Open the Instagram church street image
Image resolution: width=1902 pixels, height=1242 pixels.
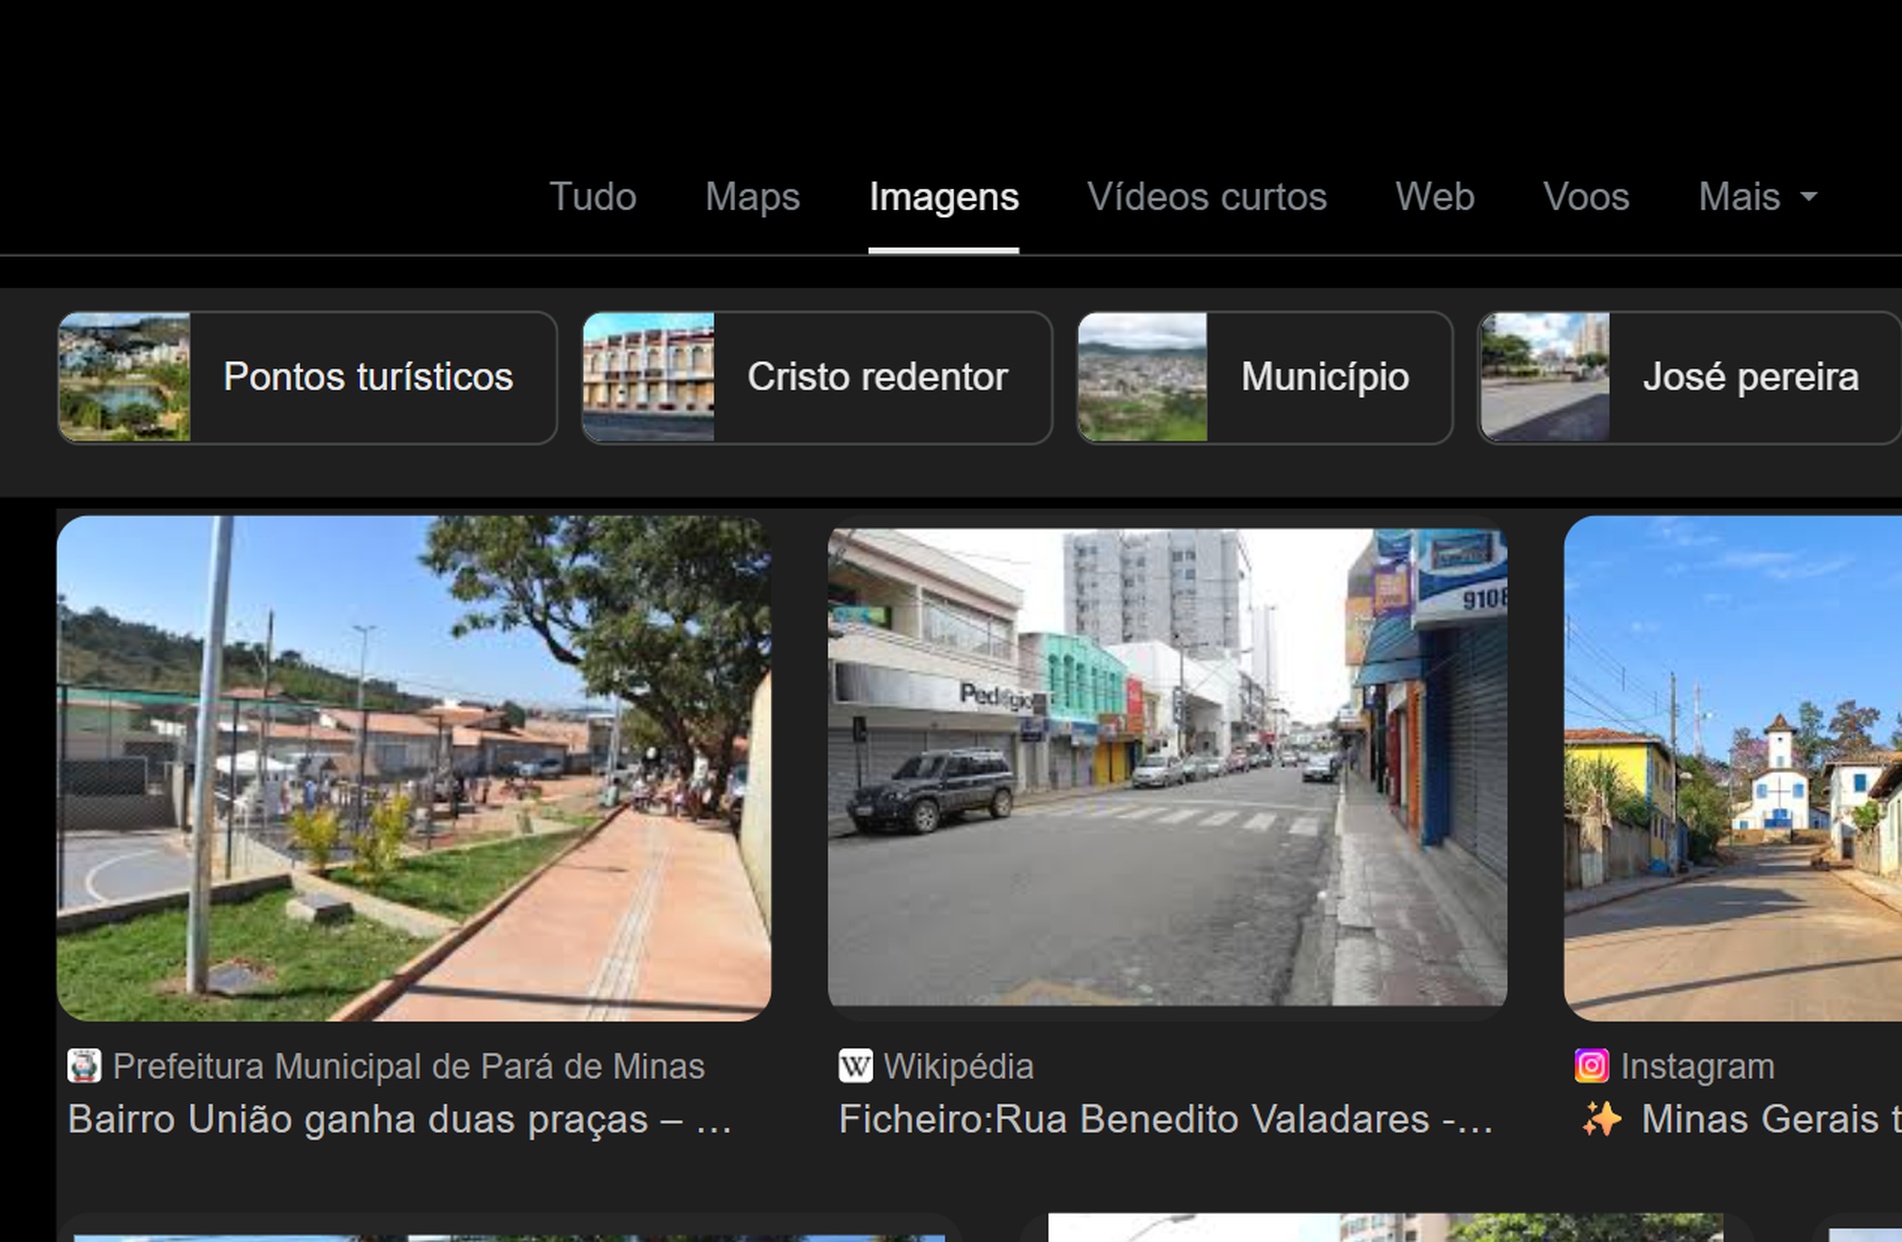pyautogui.click(x=1732, y=767)
